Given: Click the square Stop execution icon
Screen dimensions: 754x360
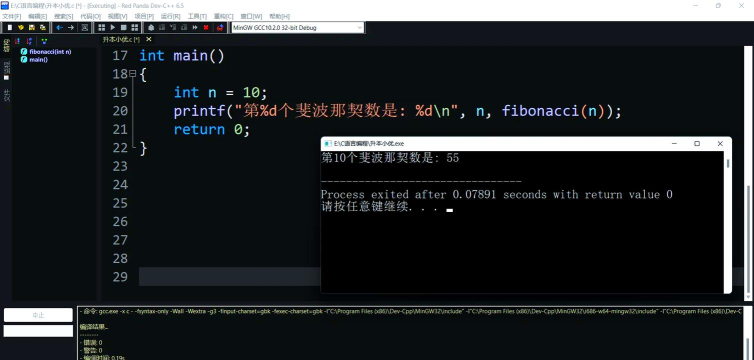Looking at the screenshot, I should click(124, 27).
